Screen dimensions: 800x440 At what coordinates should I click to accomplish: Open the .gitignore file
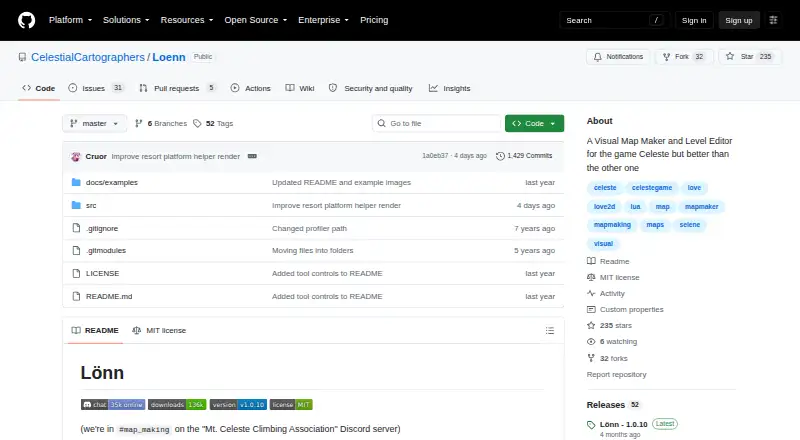point(102,228)
